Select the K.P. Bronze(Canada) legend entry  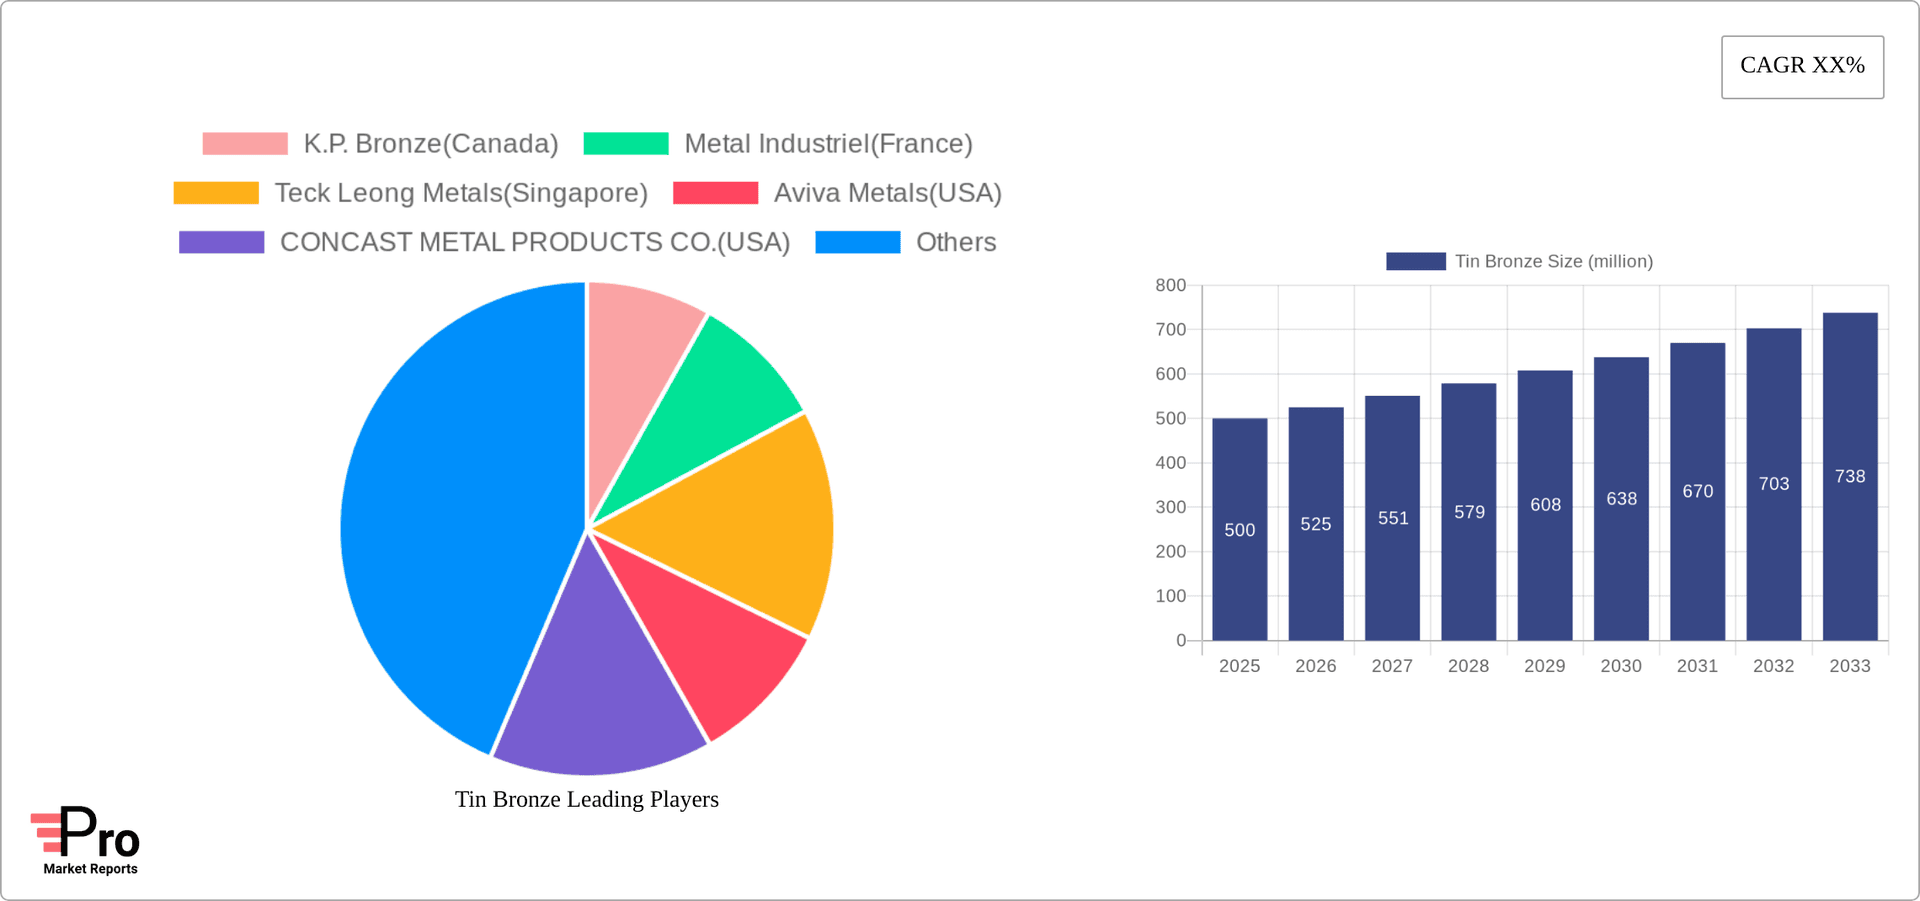(430, 143)
